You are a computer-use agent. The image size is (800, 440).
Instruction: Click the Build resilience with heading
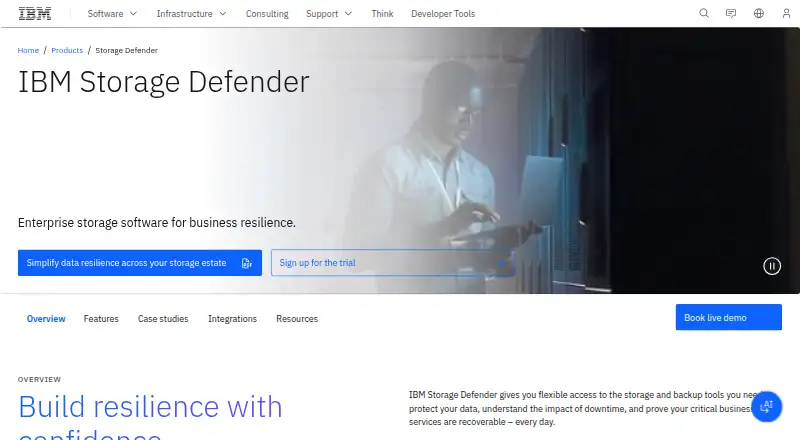pyautogui.click(x=150, y=407)
